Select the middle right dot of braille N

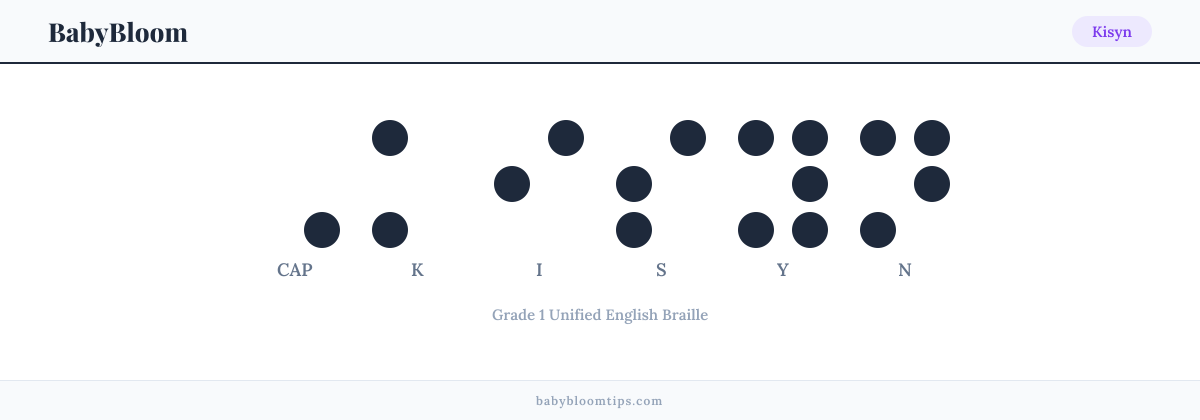(x=932, y=184)
